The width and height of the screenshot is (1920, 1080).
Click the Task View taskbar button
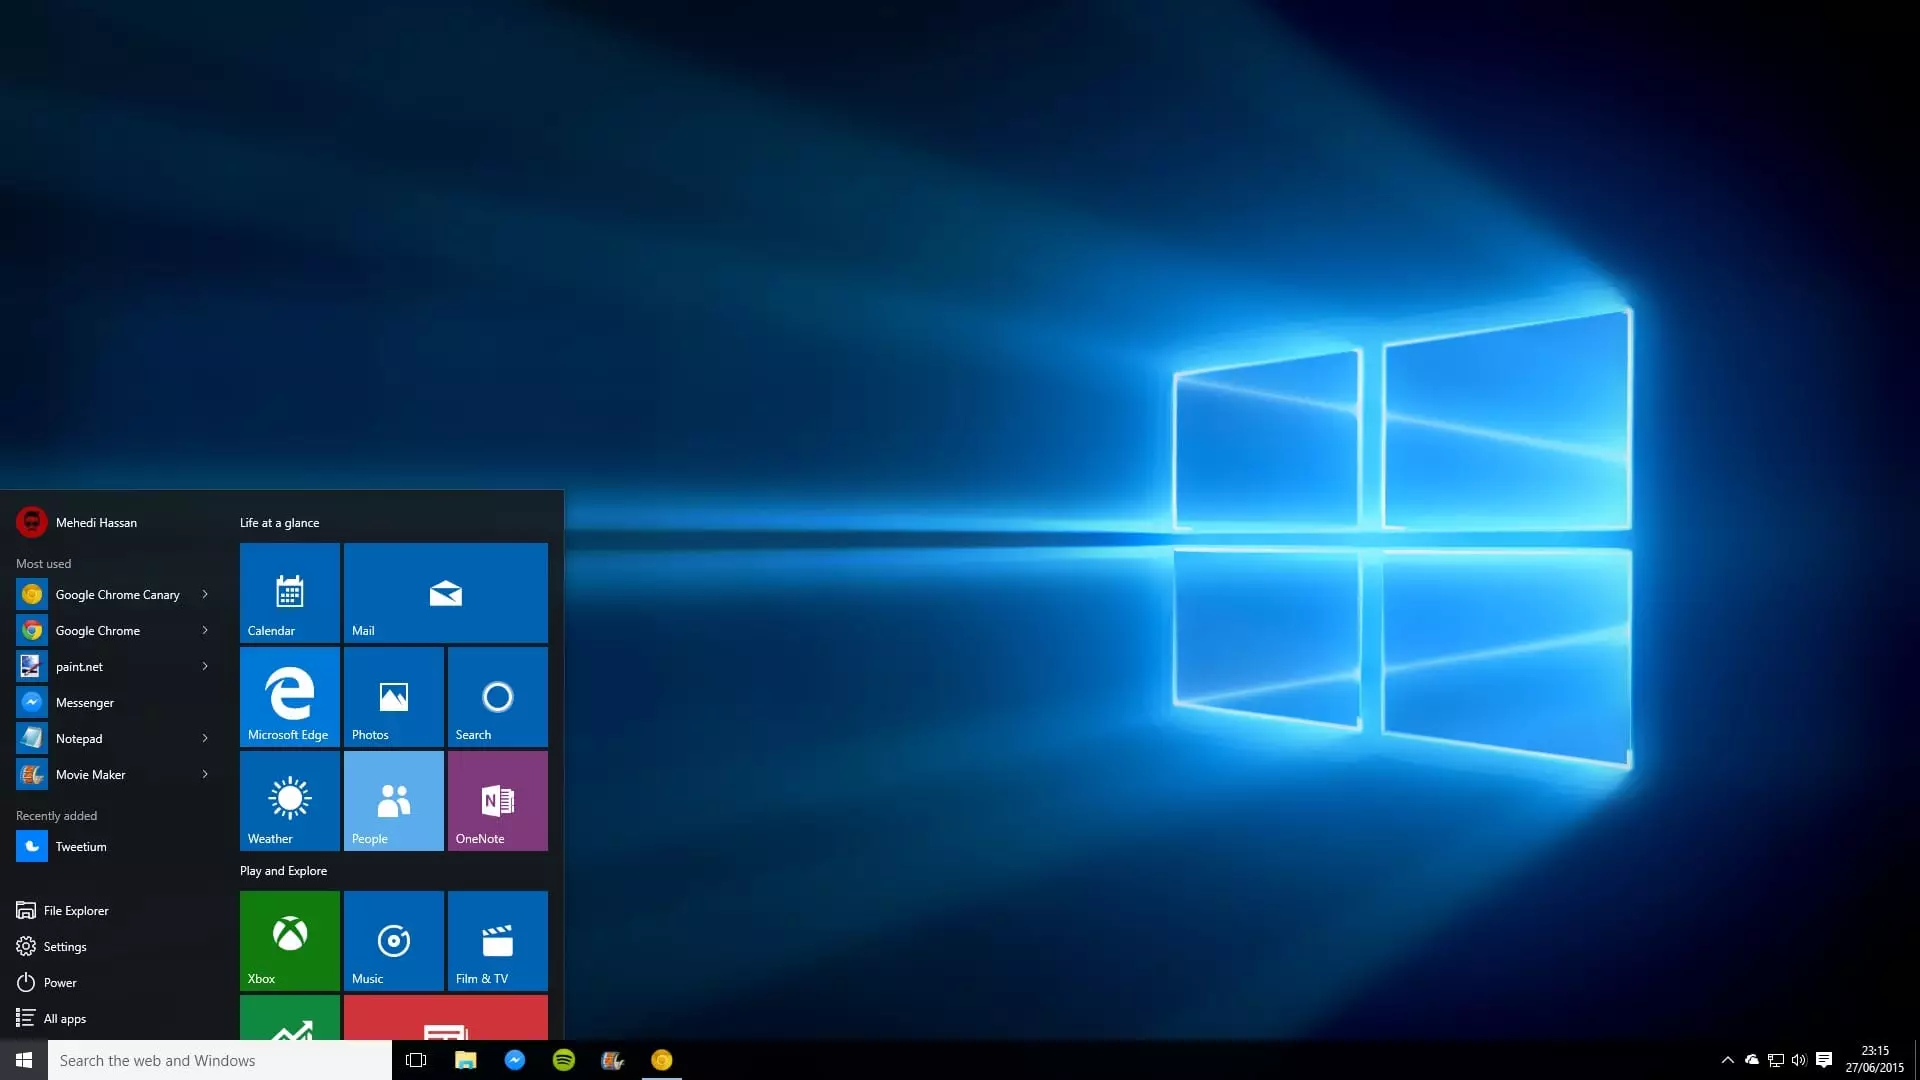[415, 1059]
